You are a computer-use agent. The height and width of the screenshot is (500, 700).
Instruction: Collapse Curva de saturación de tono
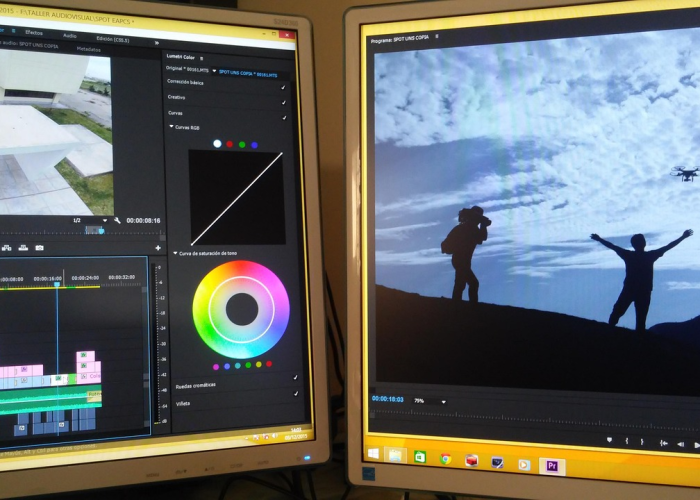pyautogui.click(x=175, y=253)
